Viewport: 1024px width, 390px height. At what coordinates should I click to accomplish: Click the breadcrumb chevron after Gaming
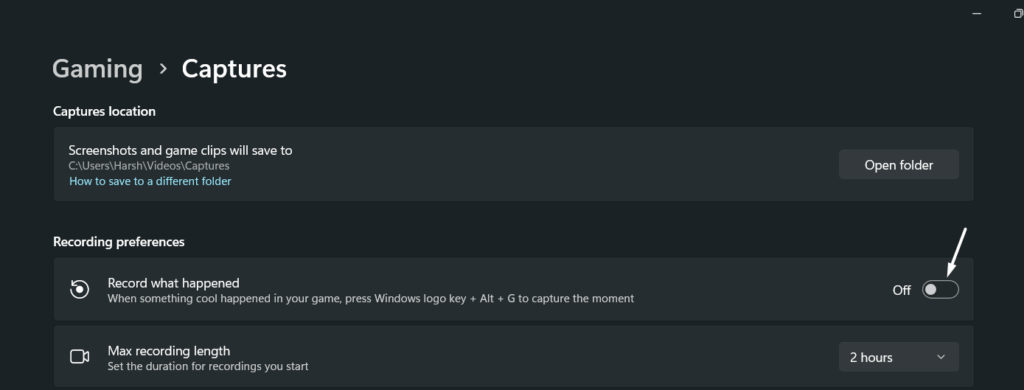click(x=163, y=69)
